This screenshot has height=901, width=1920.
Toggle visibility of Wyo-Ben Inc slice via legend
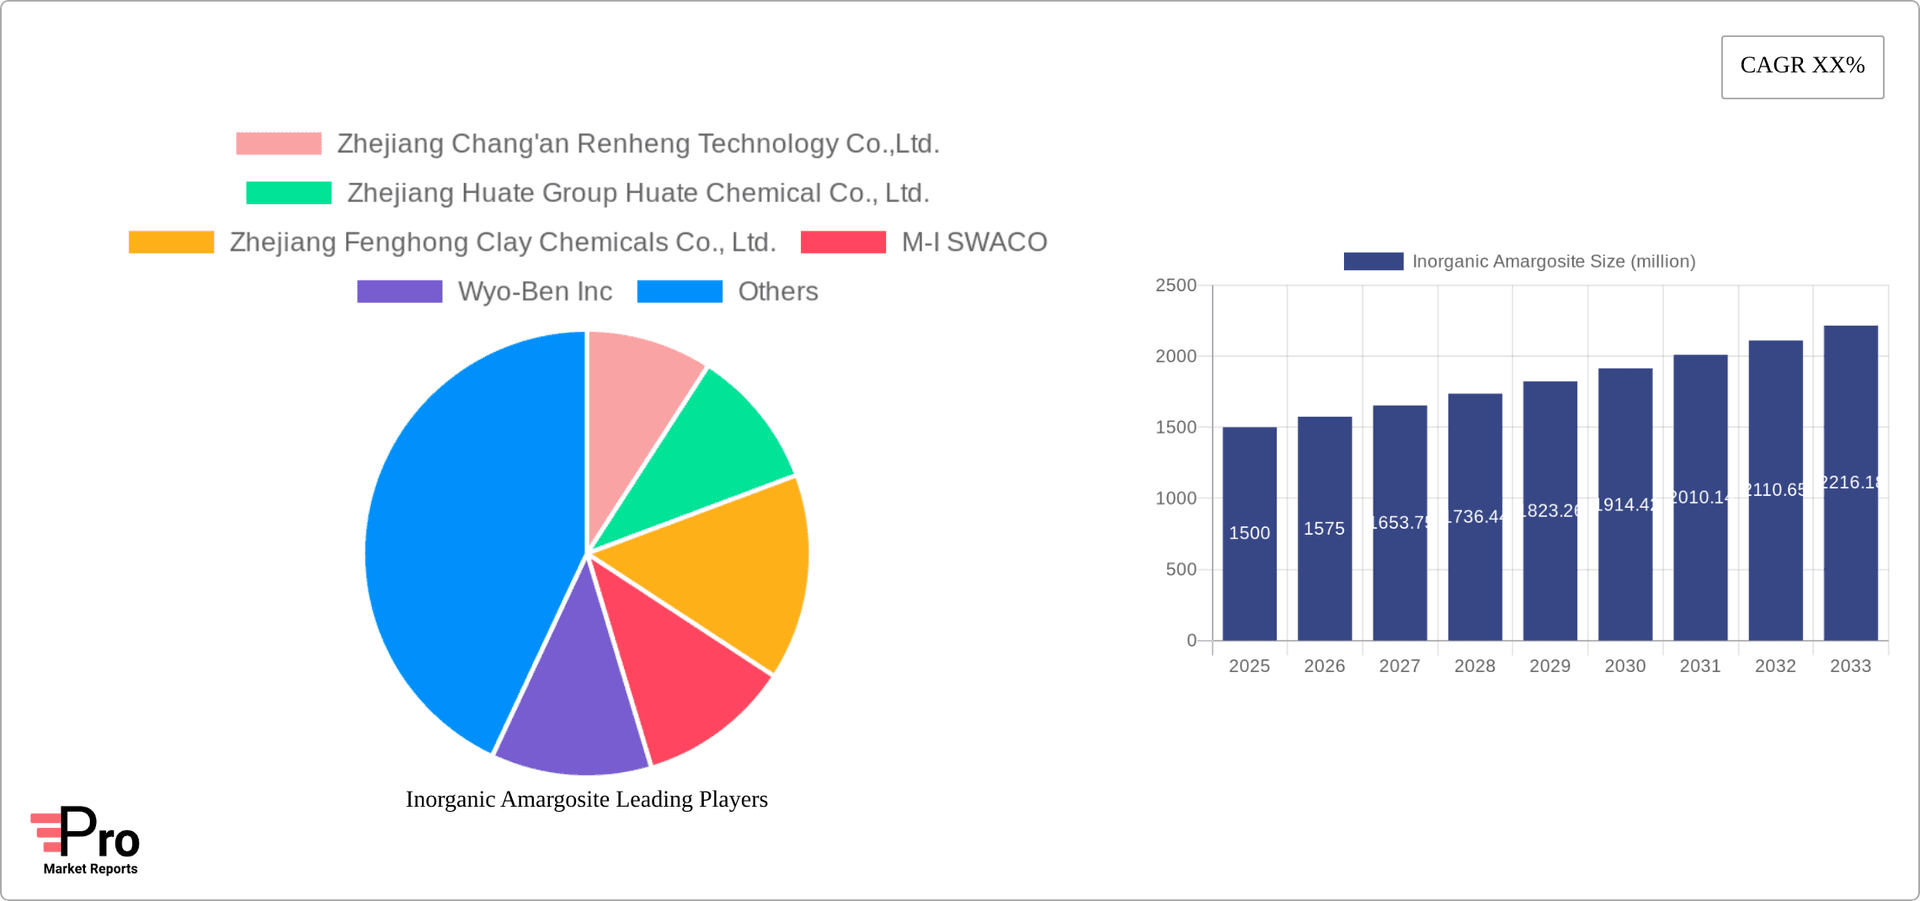(x=535, y=291)
